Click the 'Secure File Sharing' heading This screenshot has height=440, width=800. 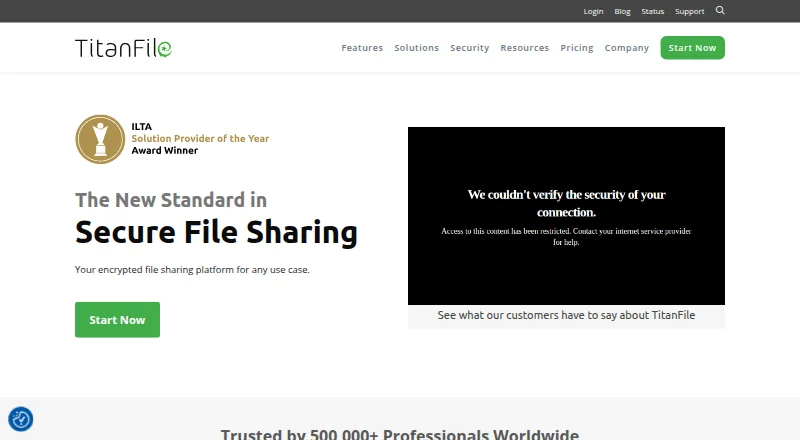(216, 232)
